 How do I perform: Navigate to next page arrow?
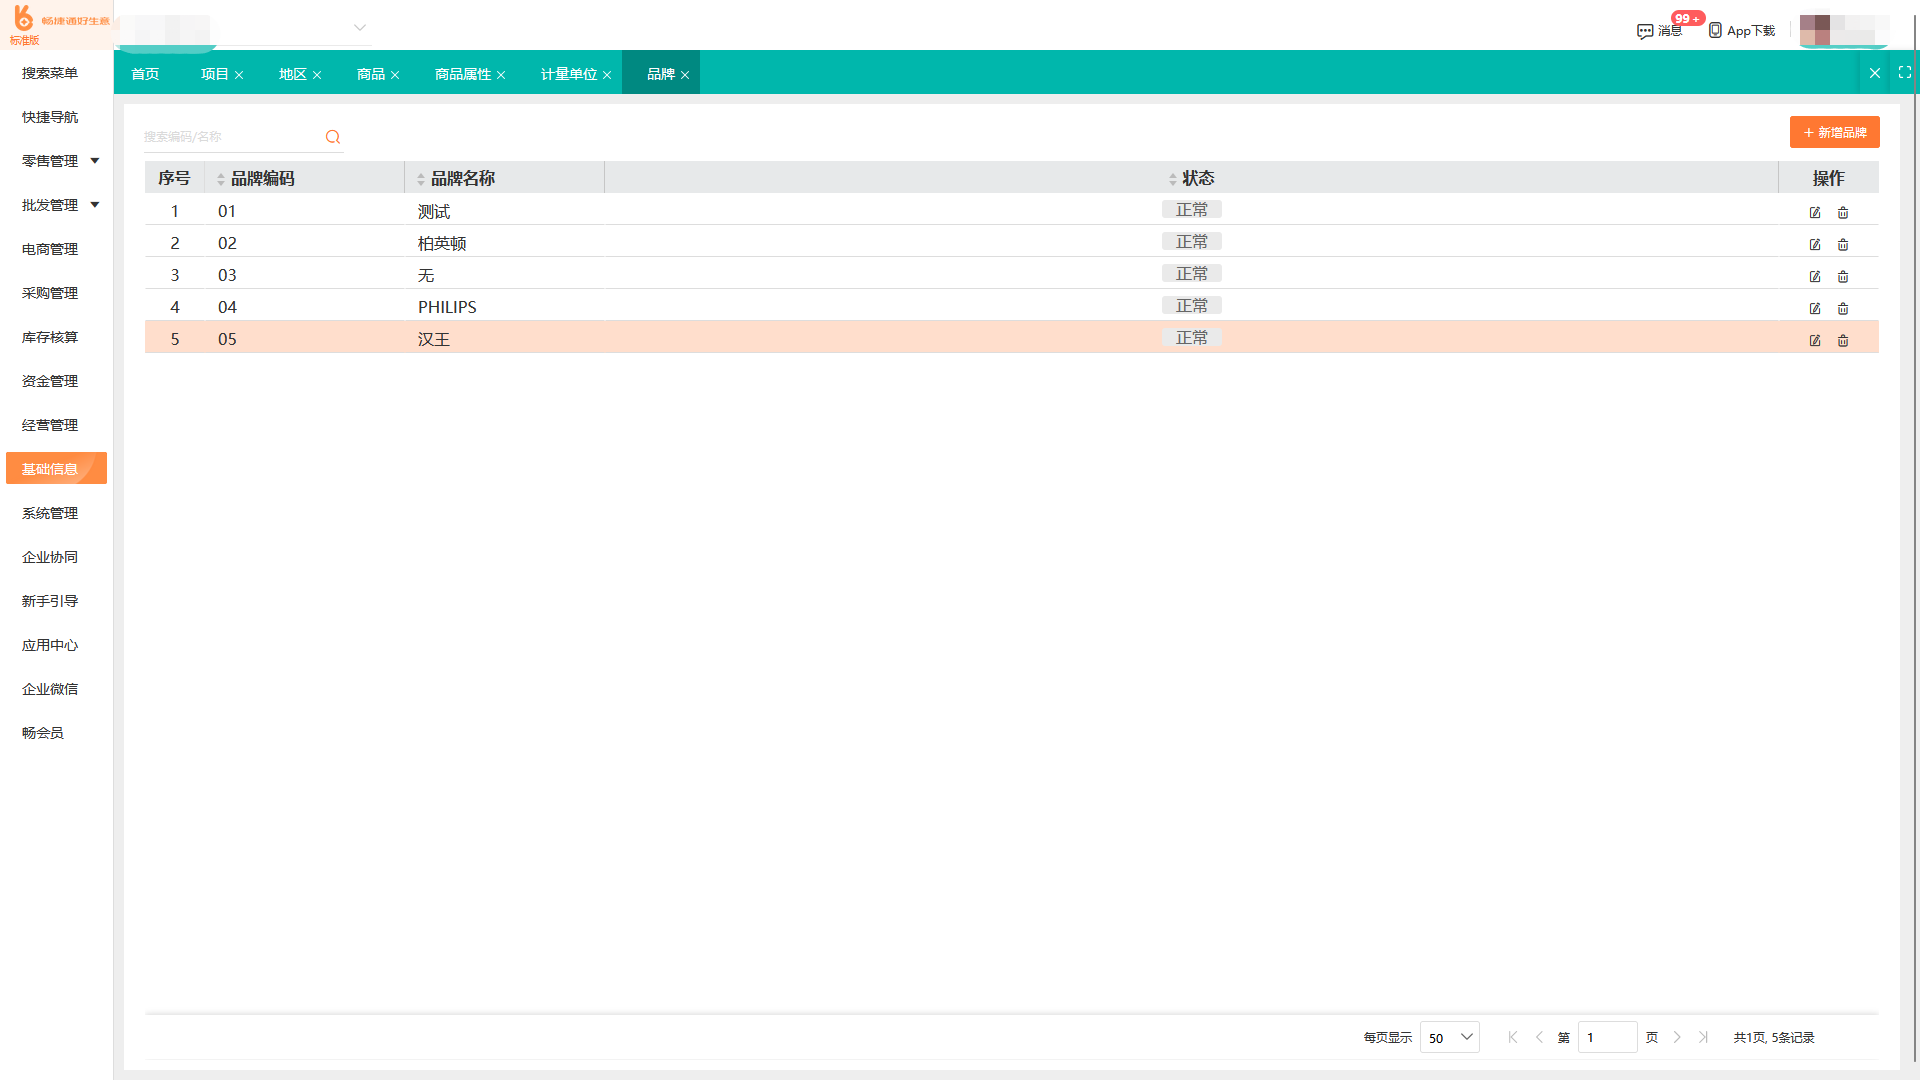(x=1677, y=1038)
